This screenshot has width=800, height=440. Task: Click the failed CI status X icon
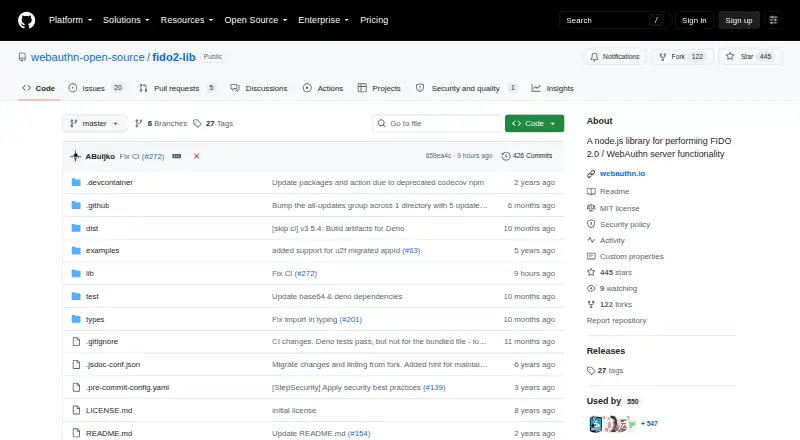coord(196,156)
